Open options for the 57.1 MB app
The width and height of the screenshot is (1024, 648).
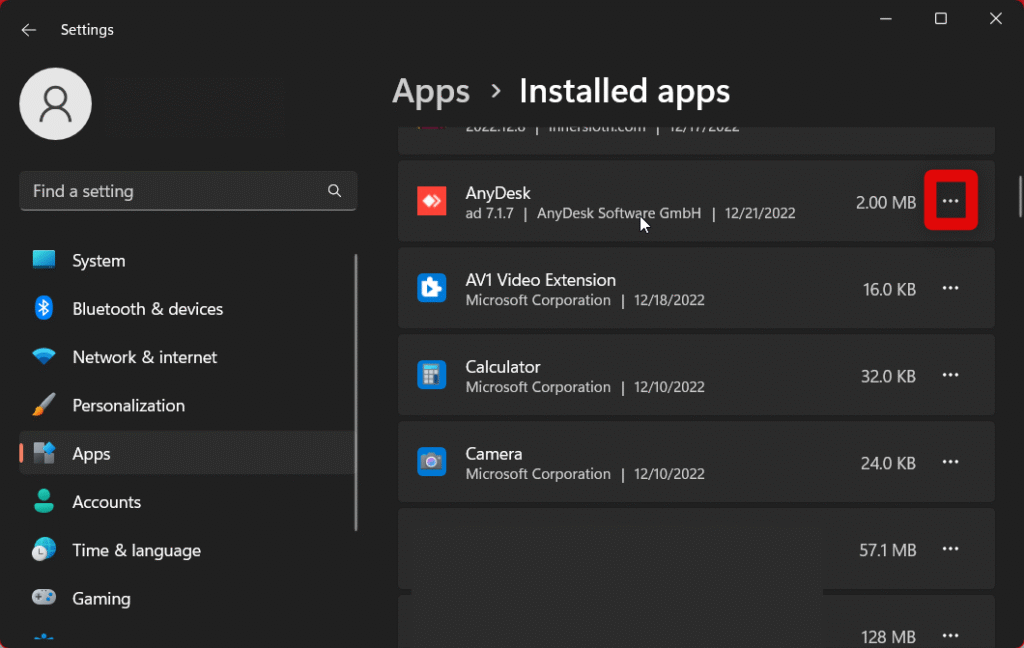950,549
